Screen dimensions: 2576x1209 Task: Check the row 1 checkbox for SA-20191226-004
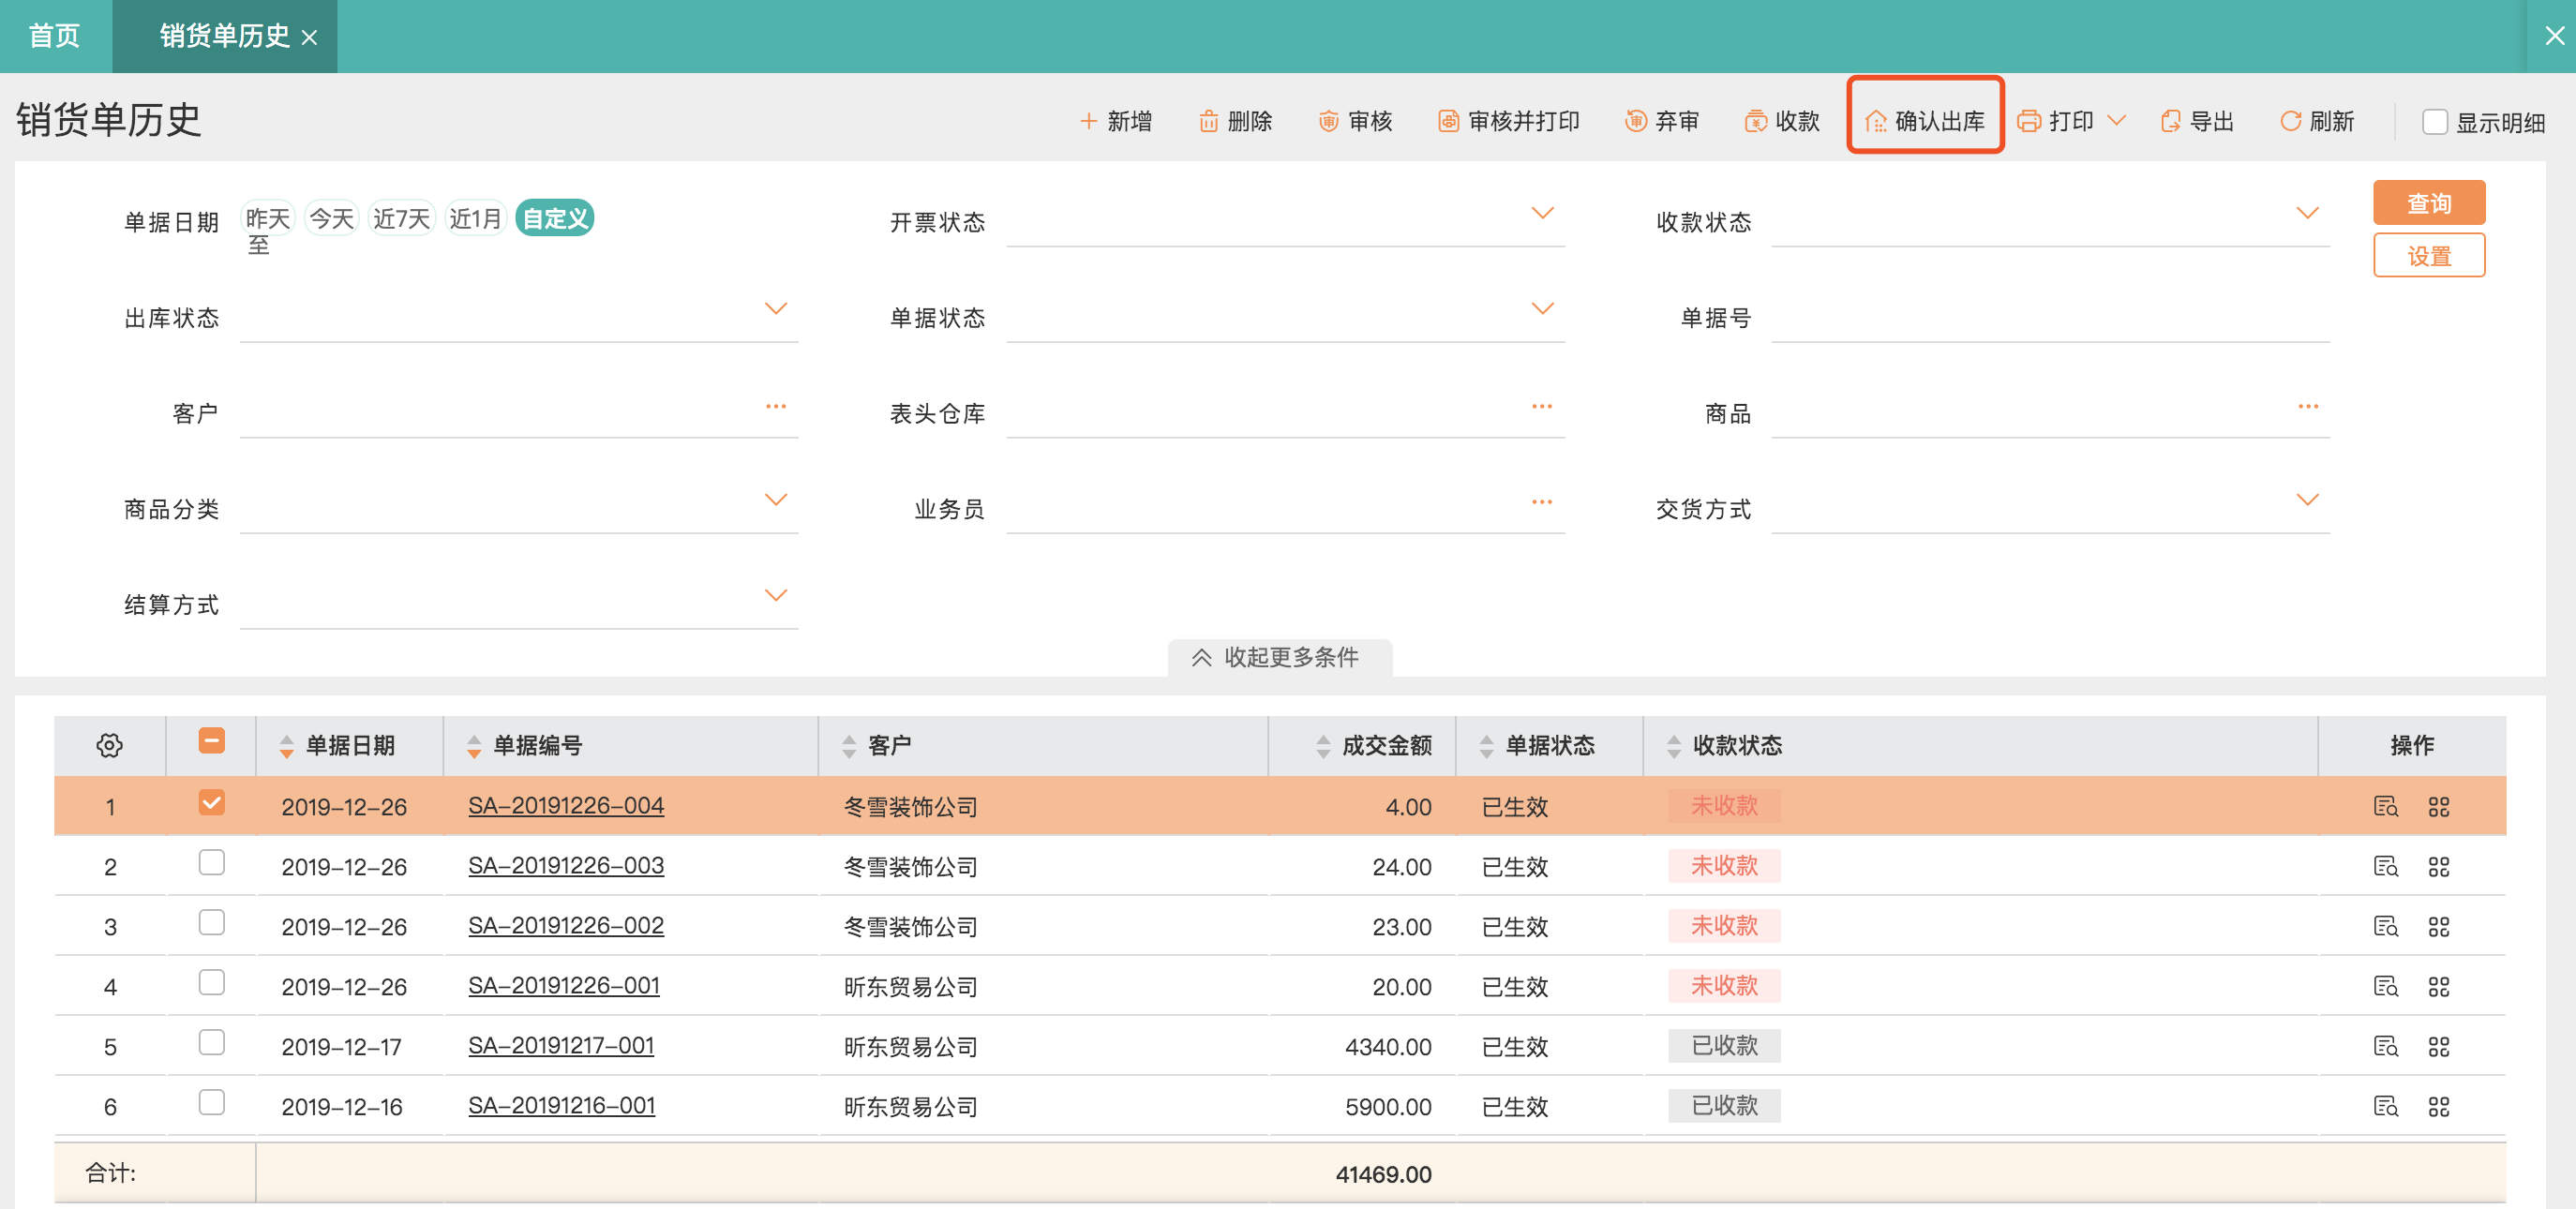(x=209, y=801)
